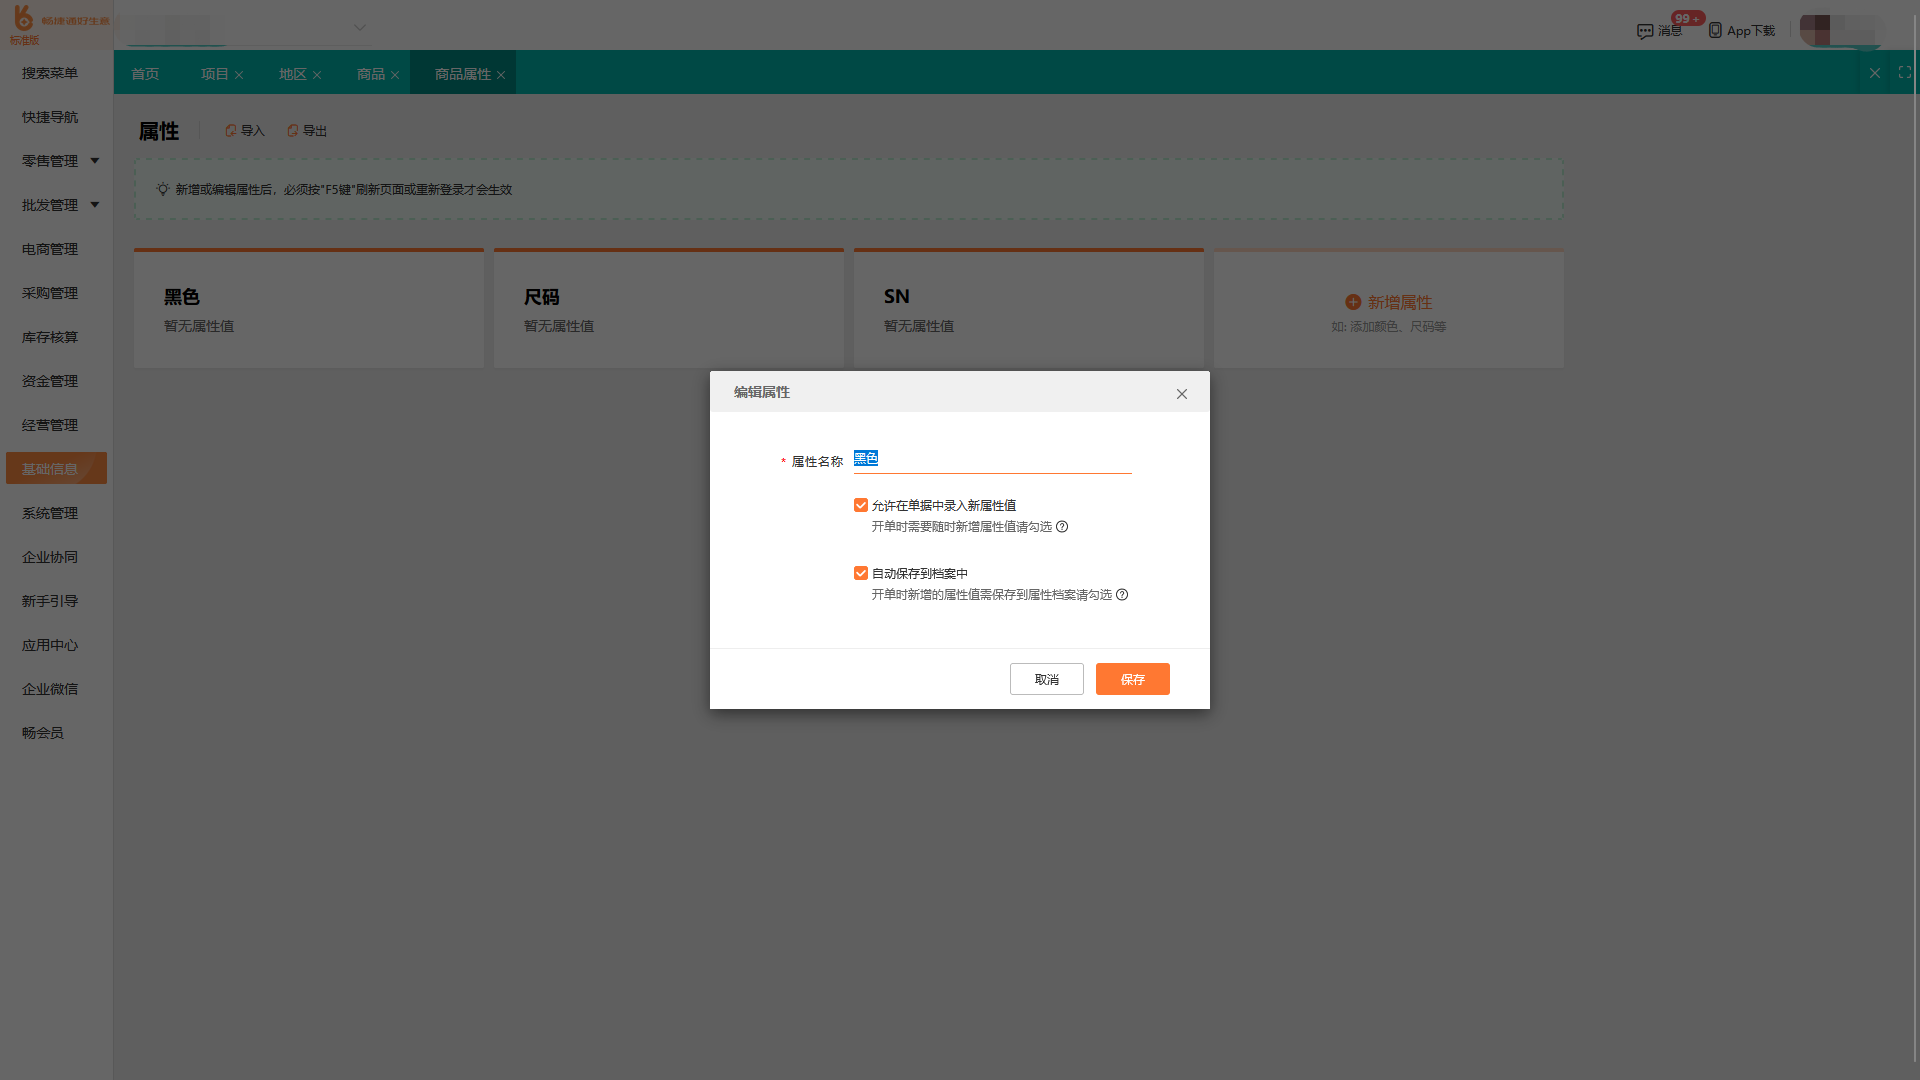Toggle 允许在单据中录入新属性值 checkbox
The width and height of the screenshot is (1920, 1080).
coord(861,505)
